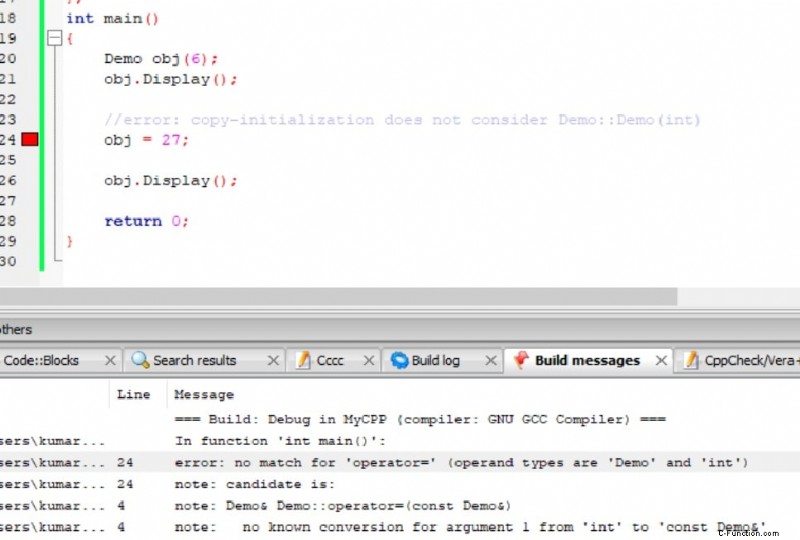Click the Build messages pin icon
Image resolution: width=800 pixels, height=540 pixels.
click(x=521, y=361)
